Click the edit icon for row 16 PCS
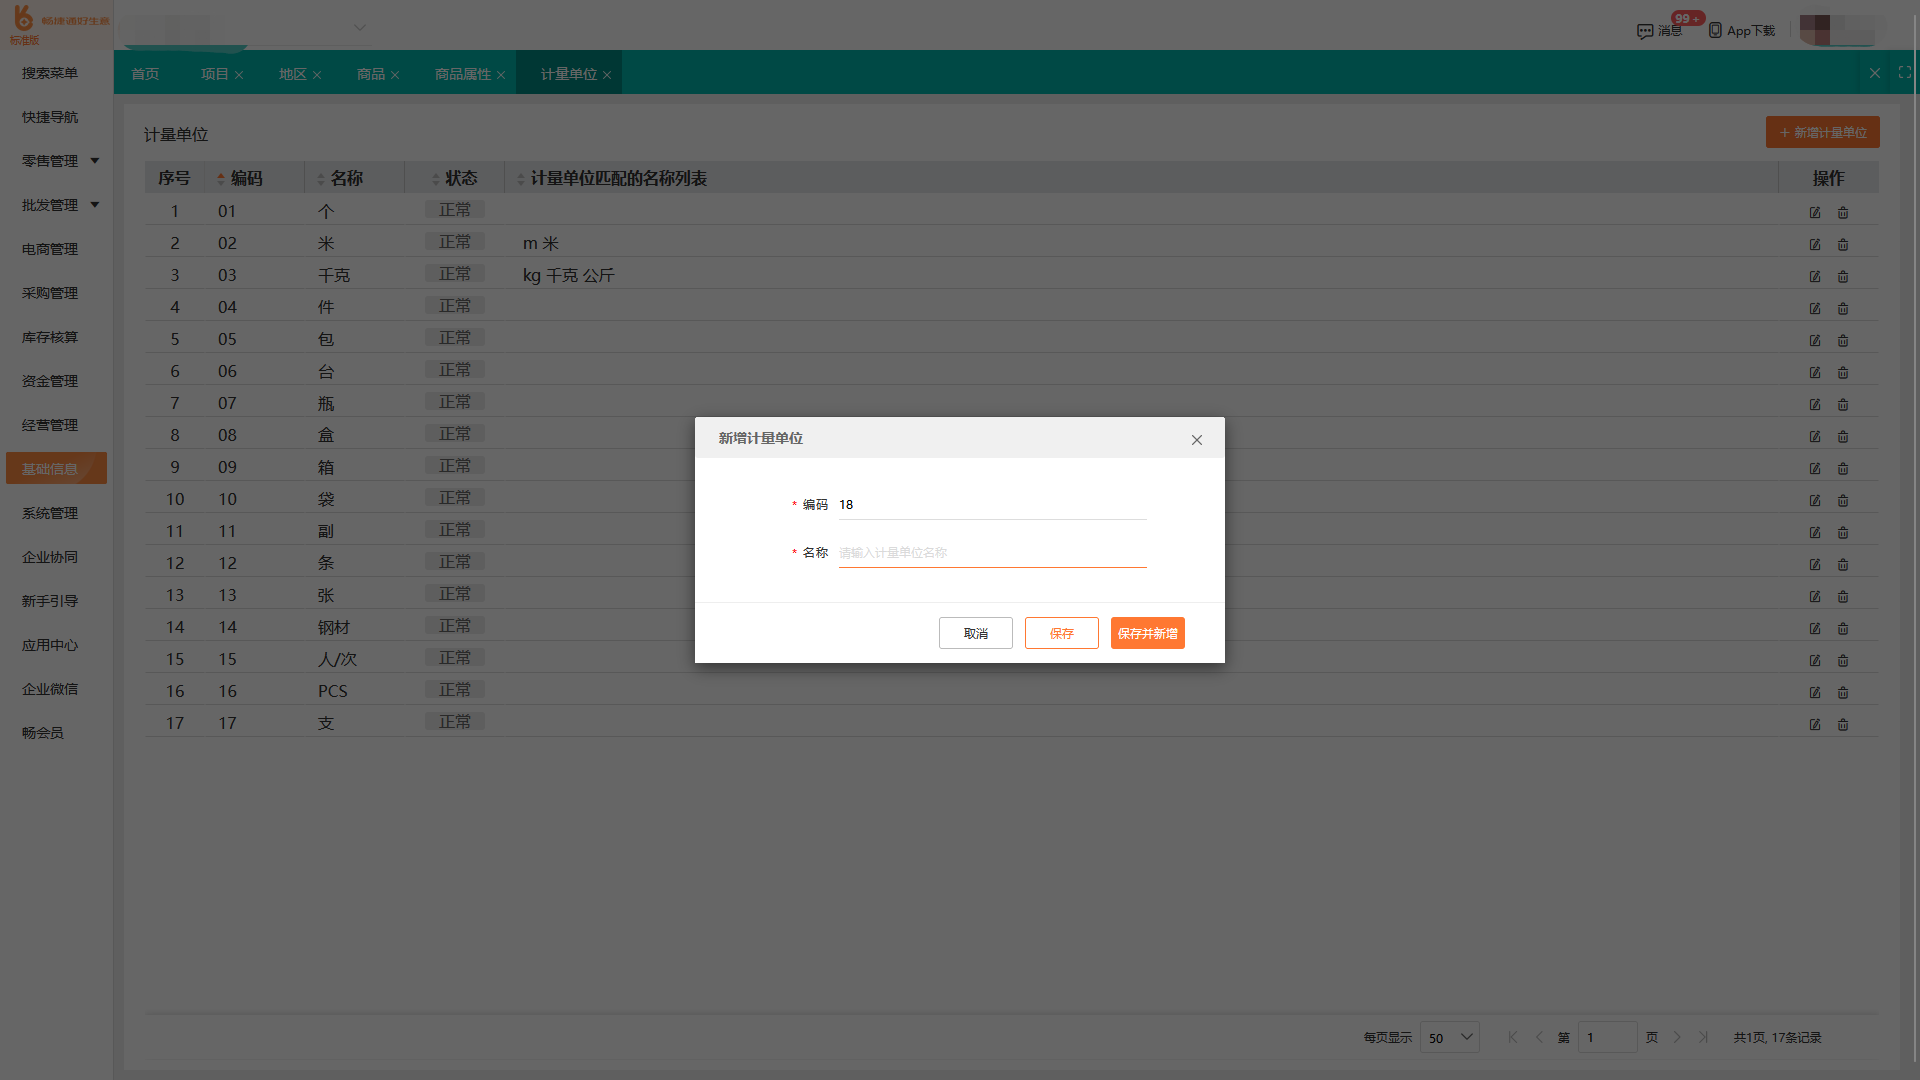The width and height of the screenshot is (1920, 1080). (1815, 691)
